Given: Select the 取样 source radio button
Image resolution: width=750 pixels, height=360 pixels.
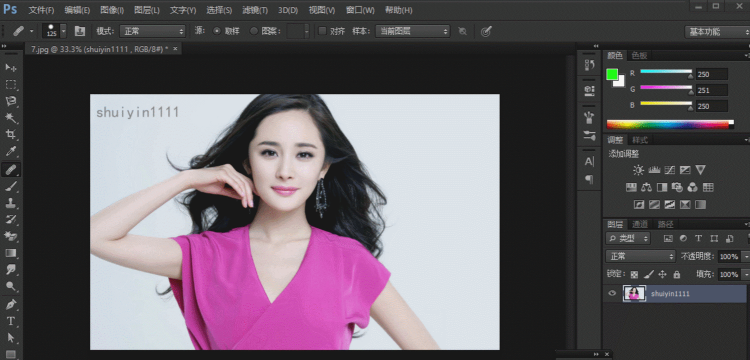Looking at the screenshot, I should tap(217, 31).
